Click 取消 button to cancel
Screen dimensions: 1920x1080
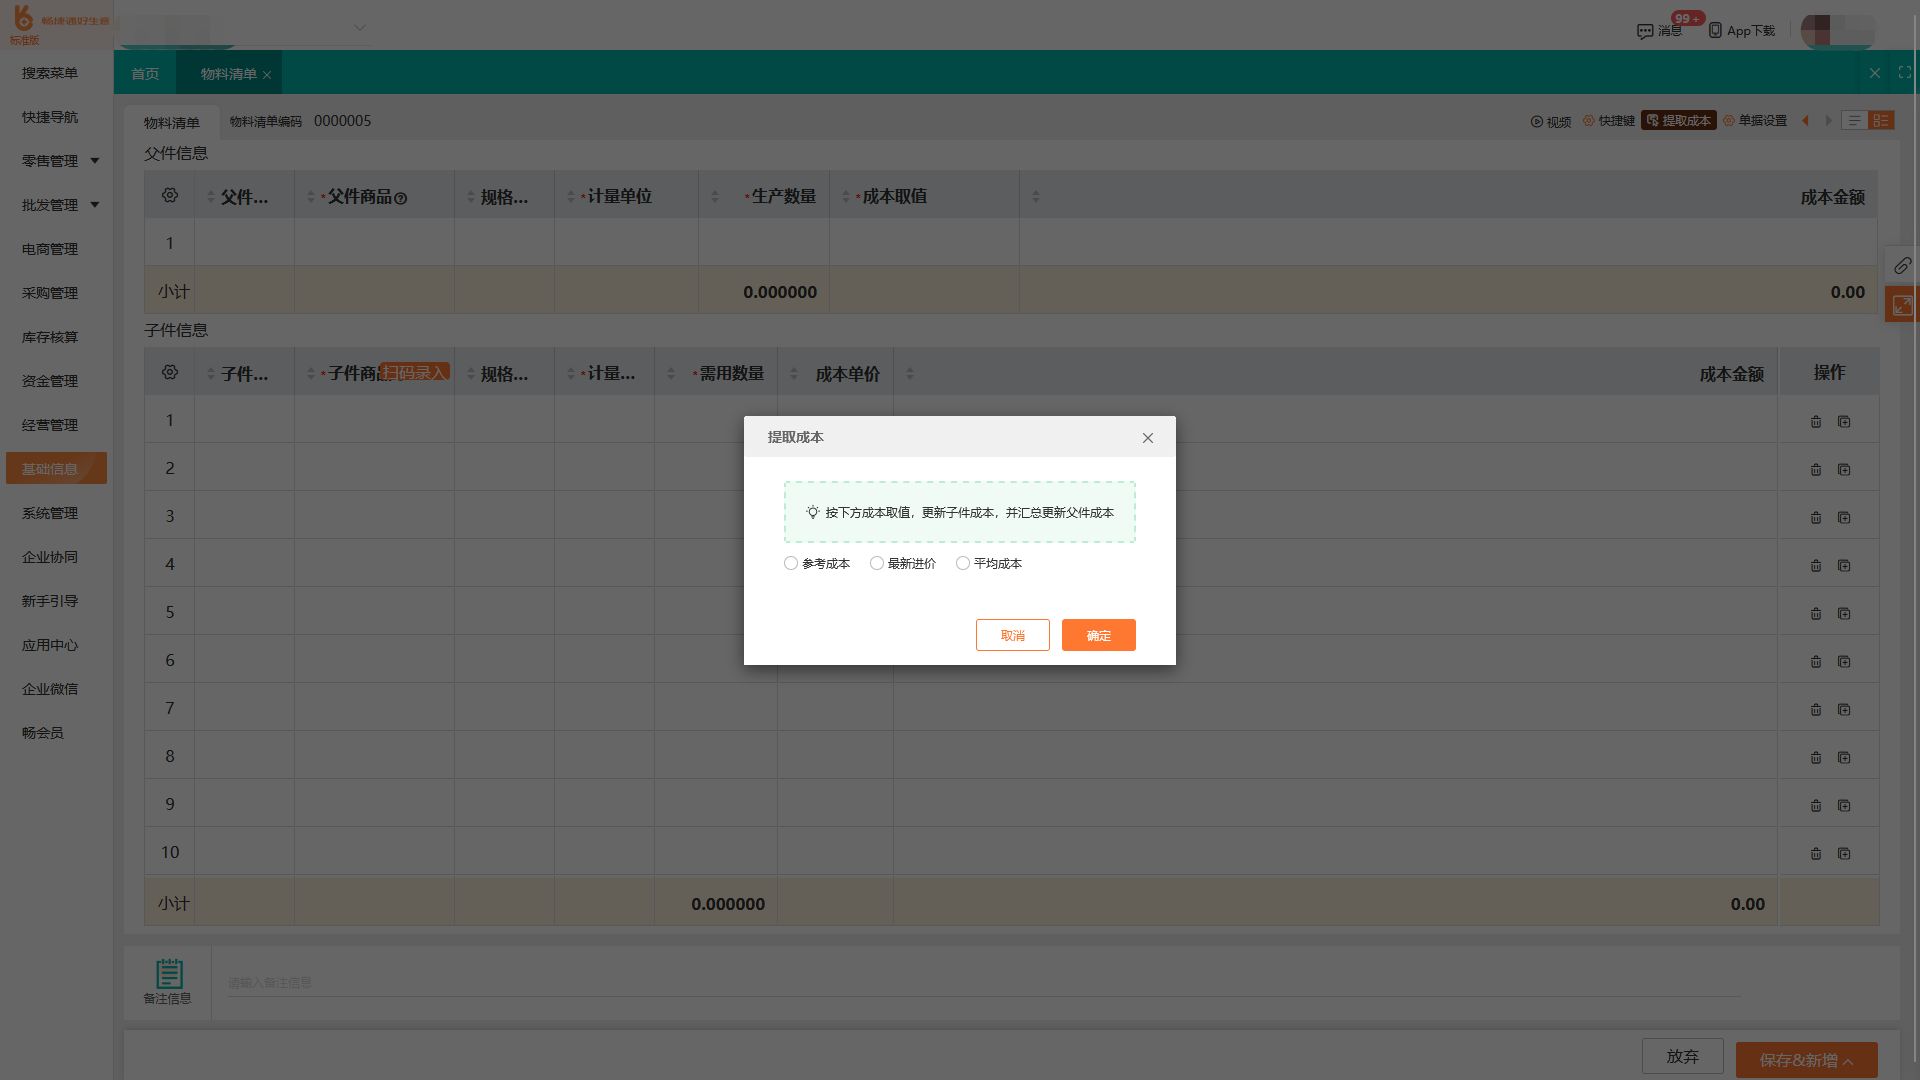tap(1013, 634)
